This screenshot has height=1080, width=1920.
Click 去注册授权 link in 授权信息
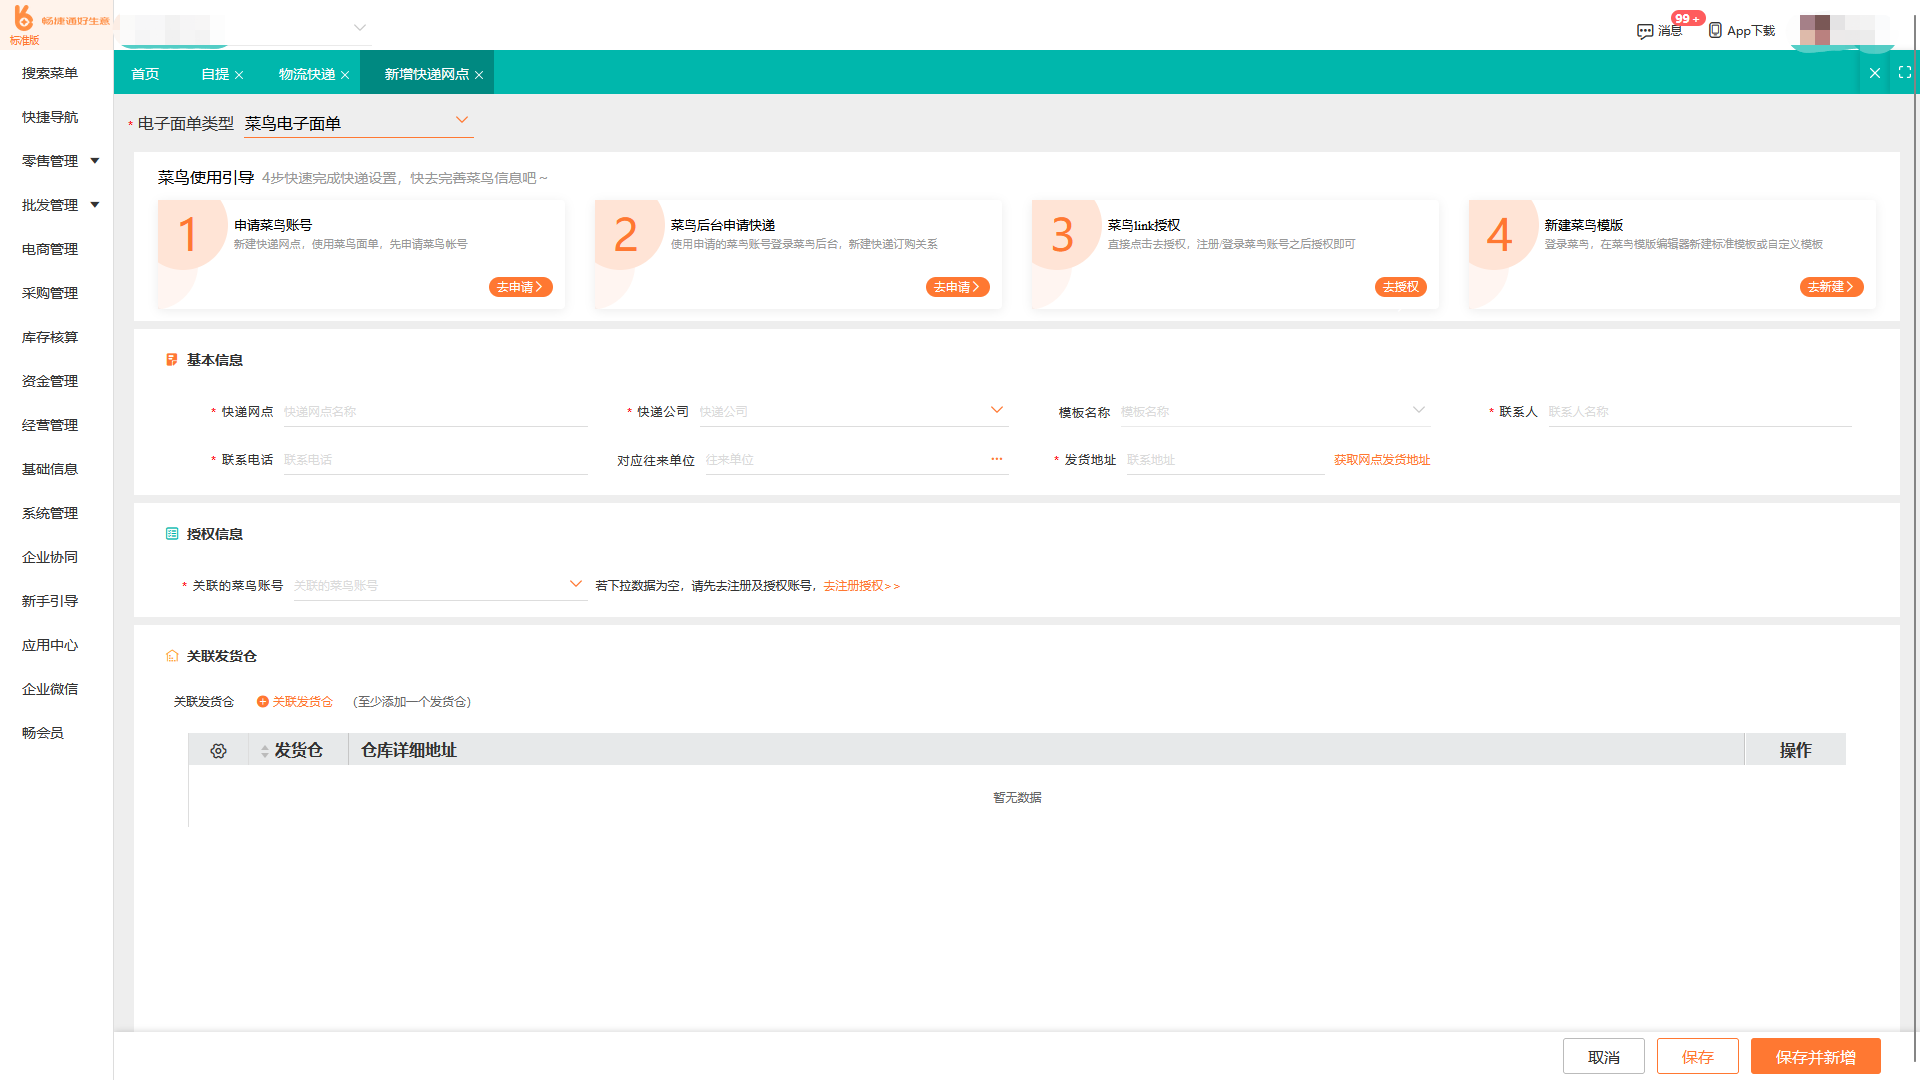tap(858, 585)
